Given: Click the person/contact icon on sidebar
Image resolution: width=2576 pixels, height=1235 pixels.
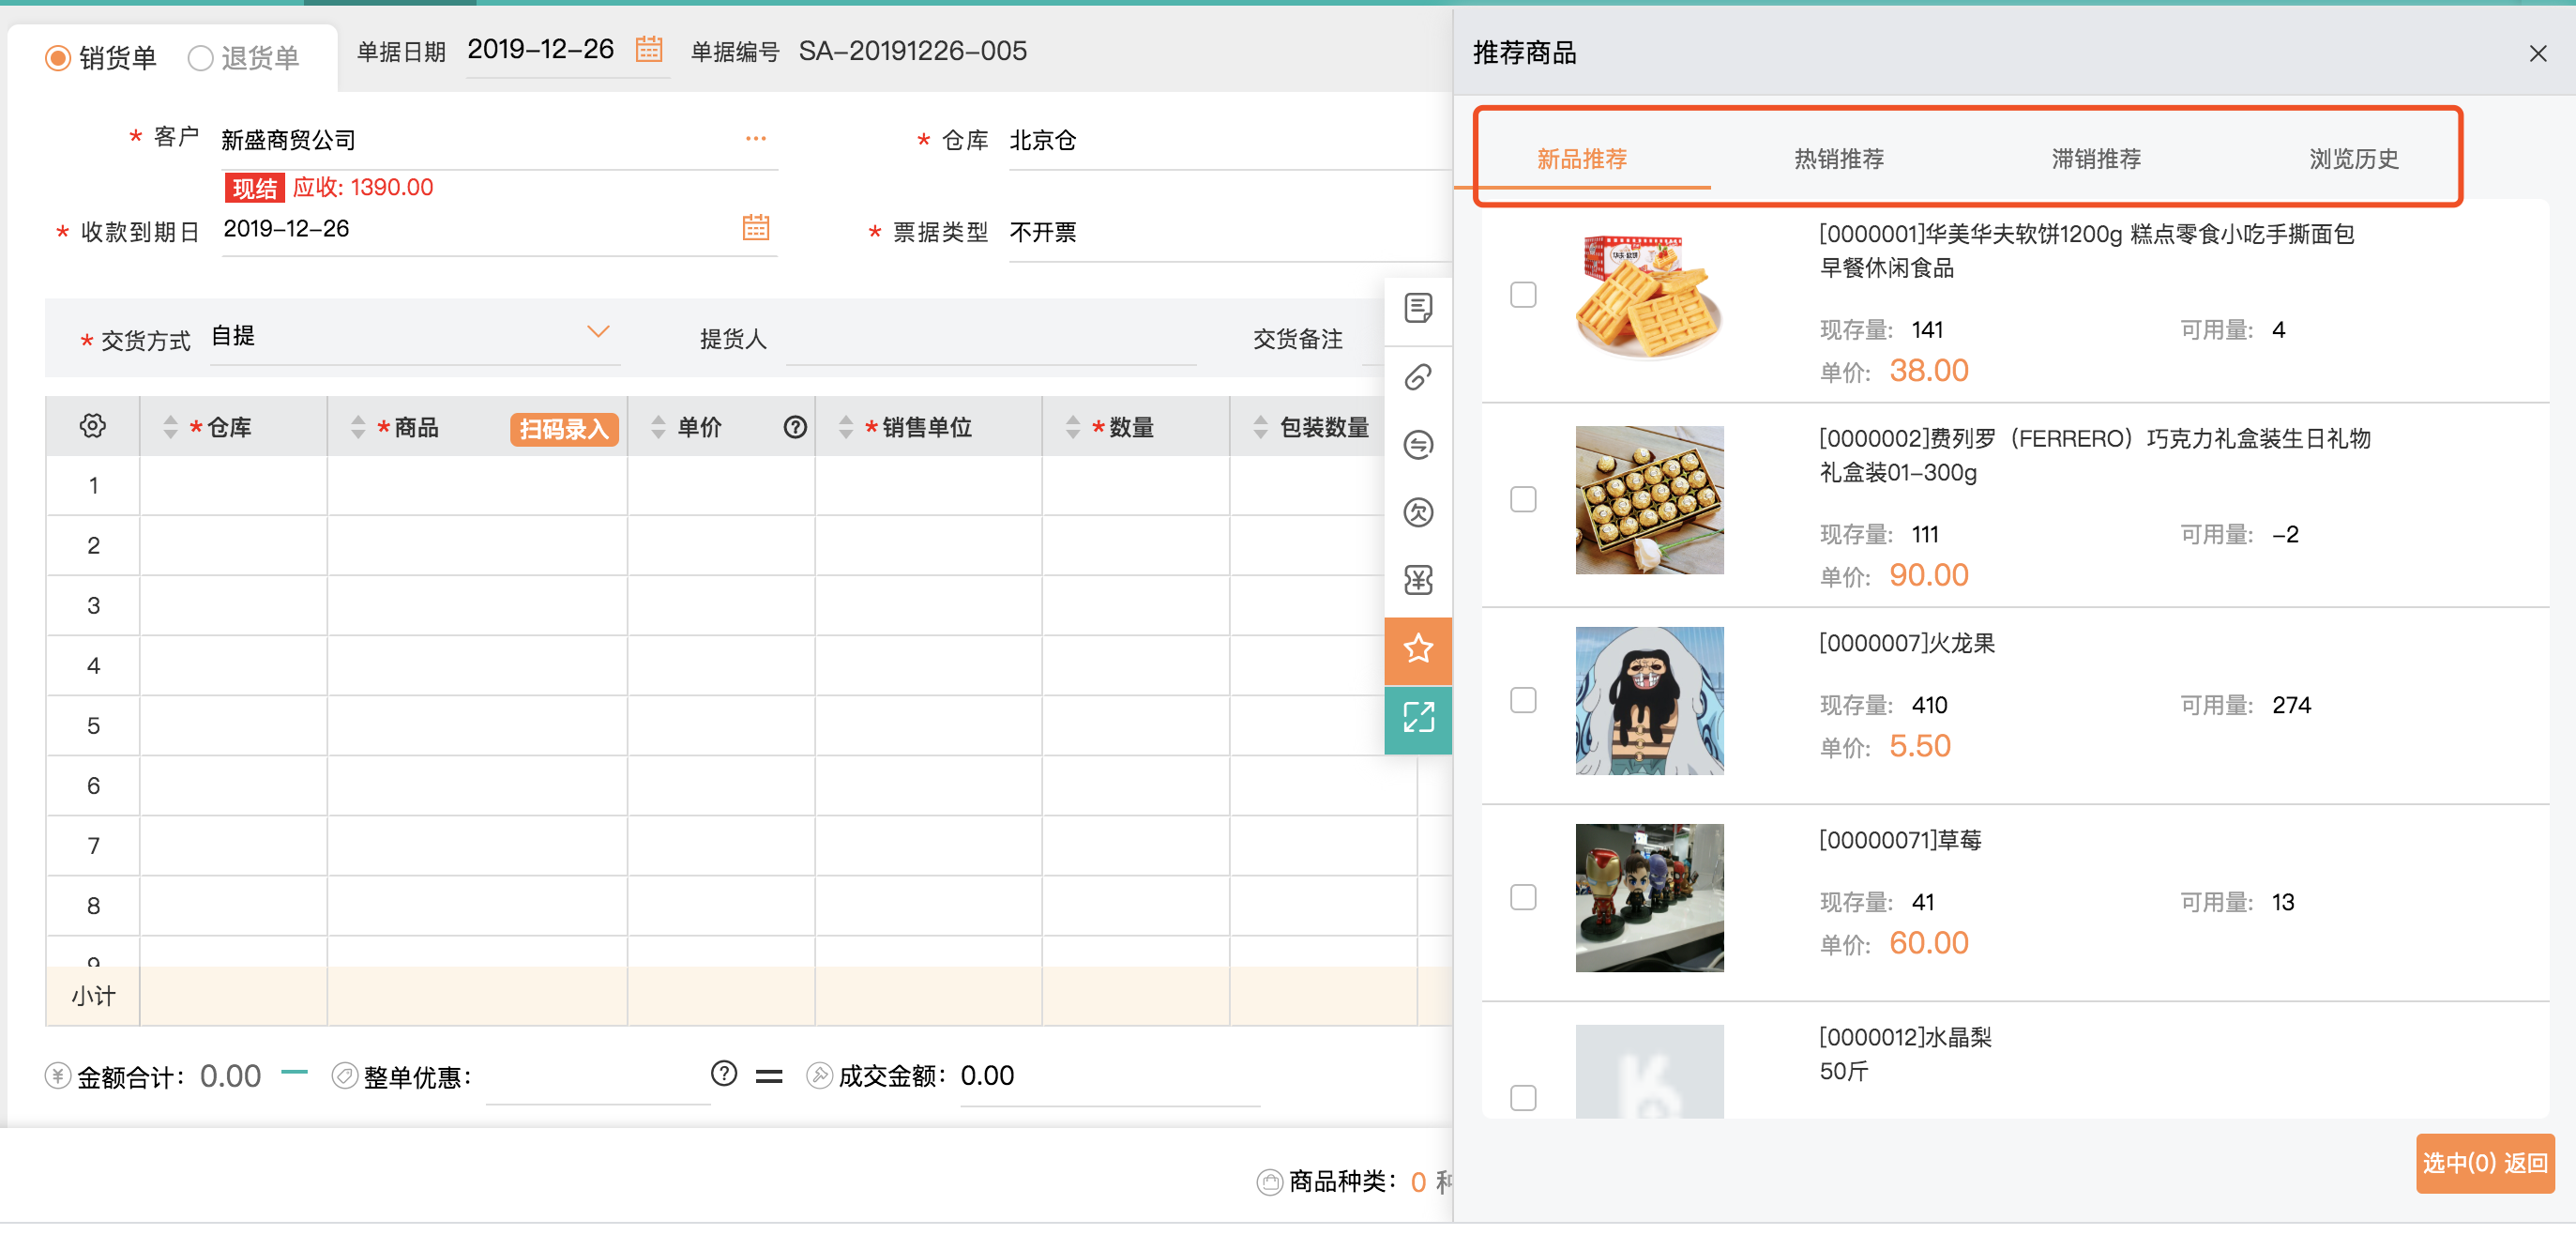Looking at the screenshot, I should coord(1417,511).
